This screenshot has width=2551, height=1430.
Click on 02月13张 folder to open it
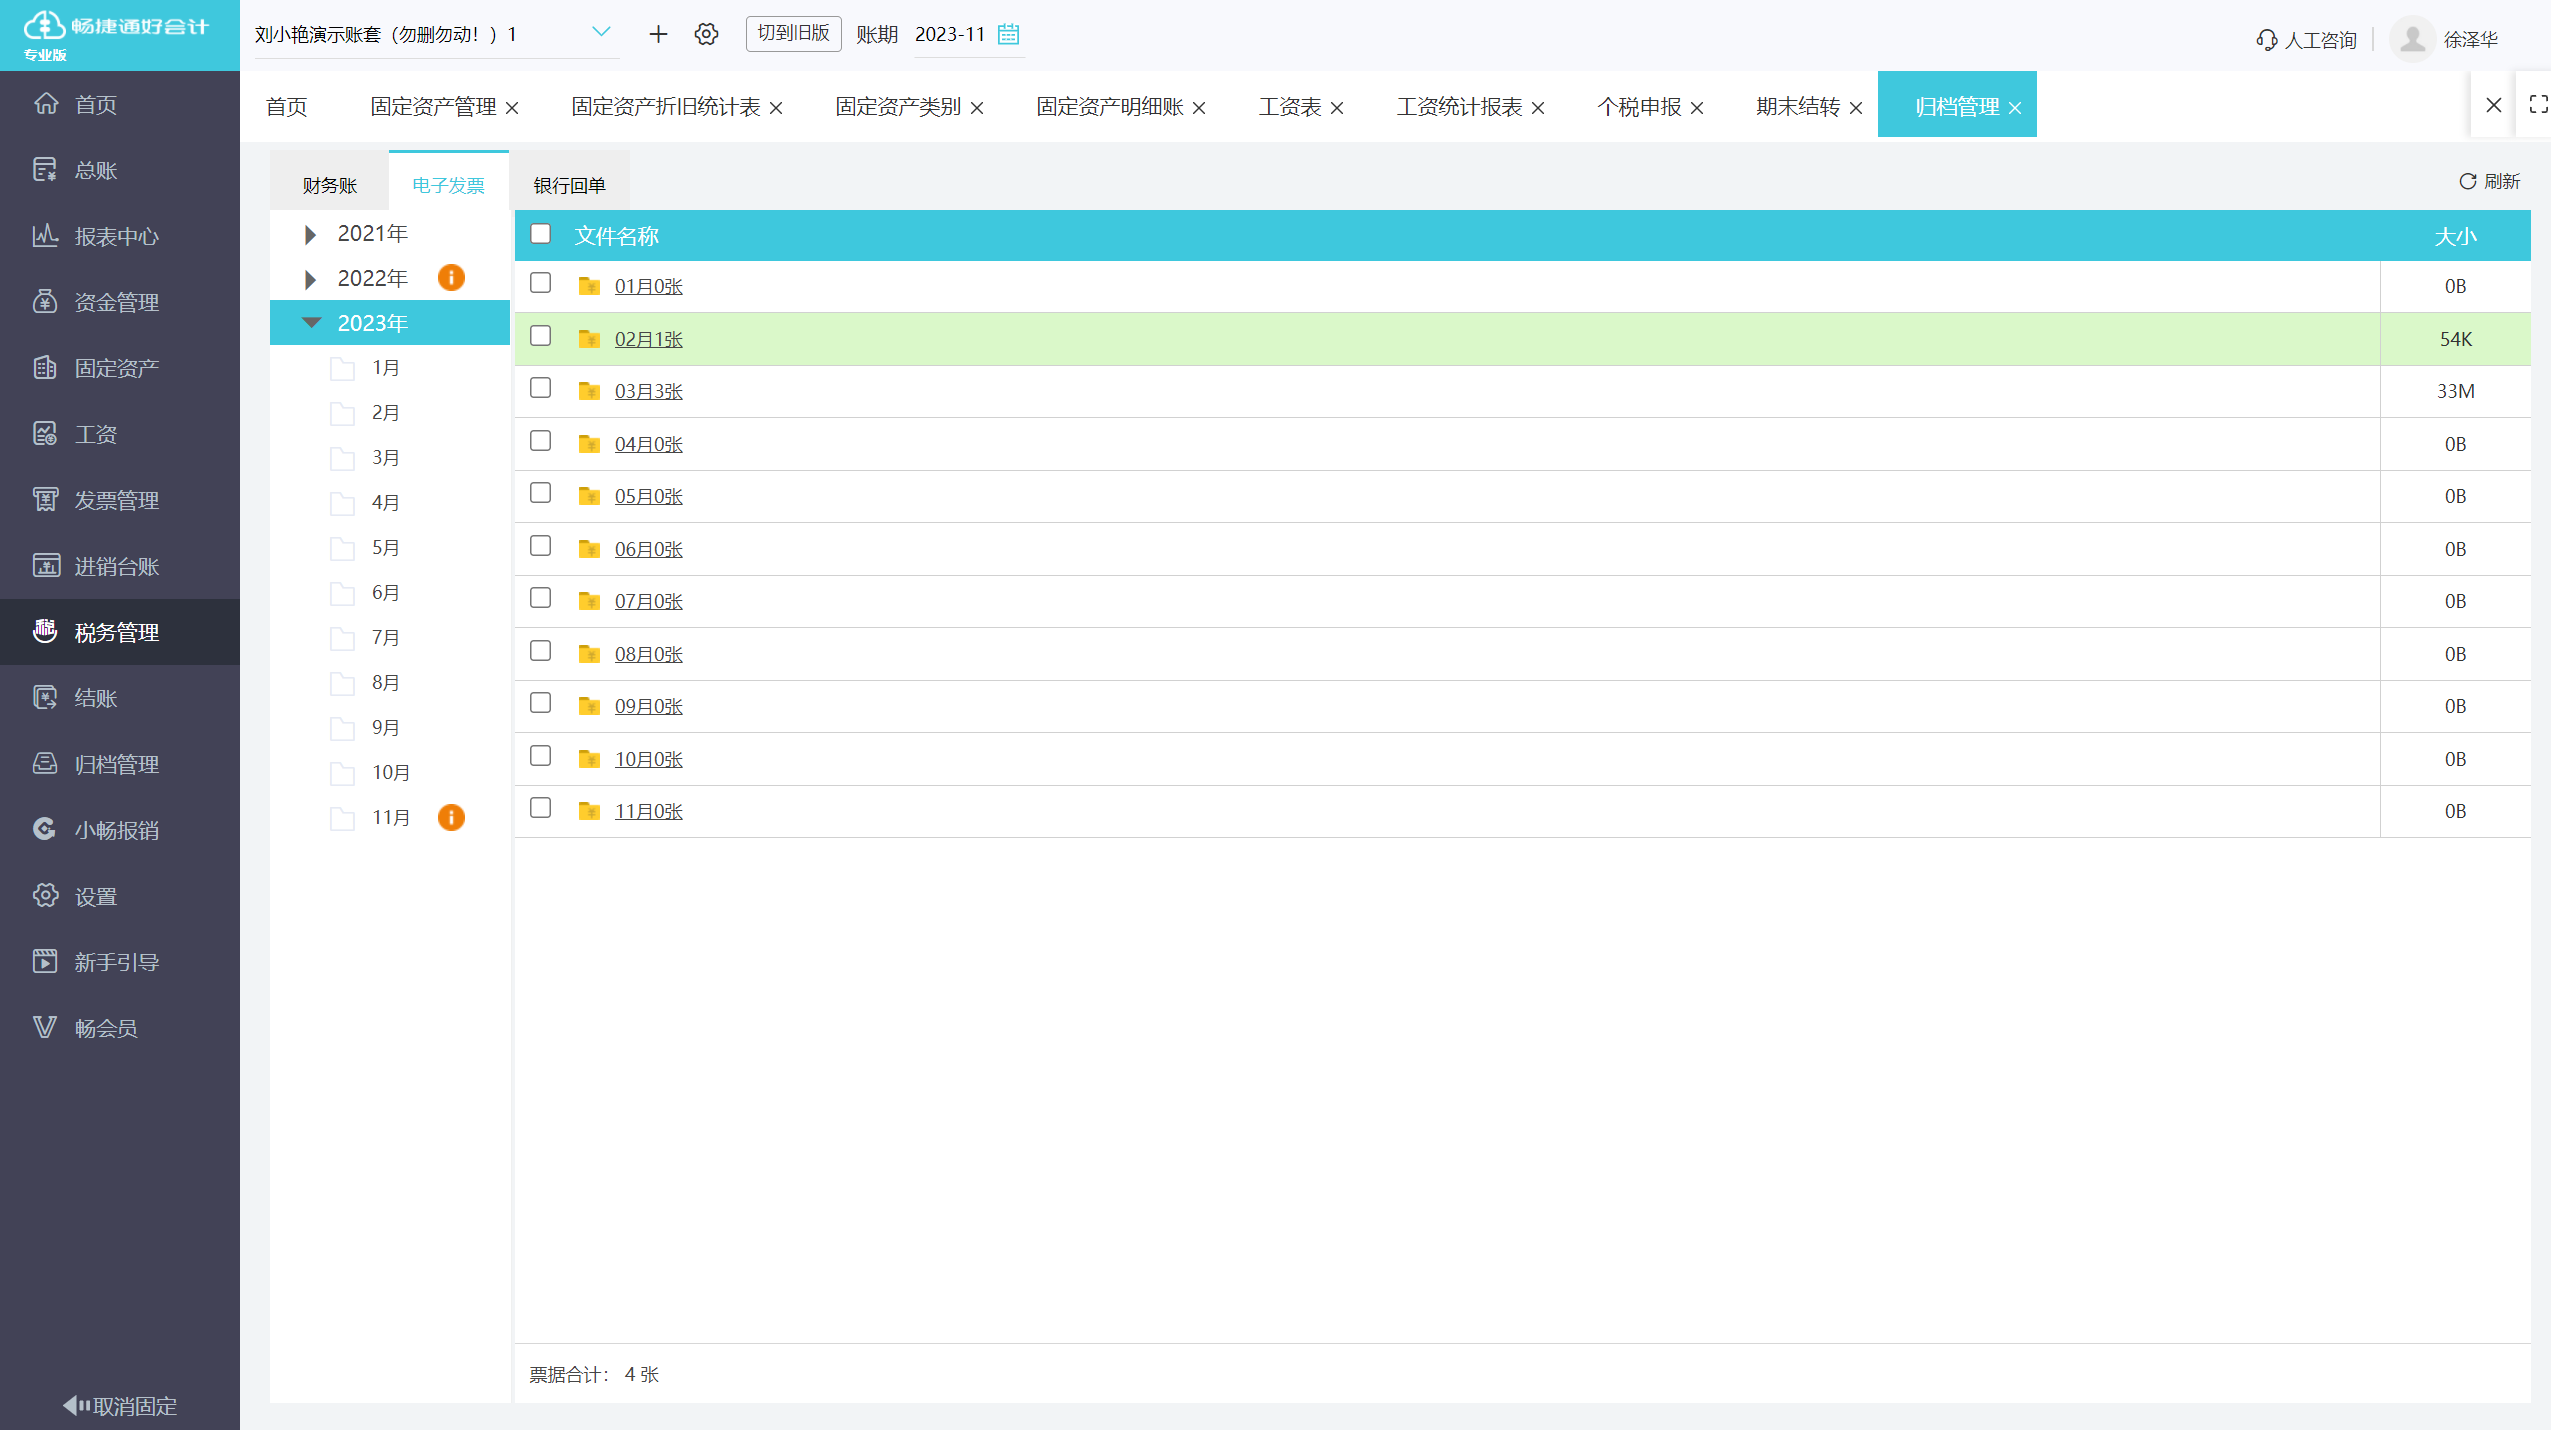pyautogui.click(x=648, y=338)
